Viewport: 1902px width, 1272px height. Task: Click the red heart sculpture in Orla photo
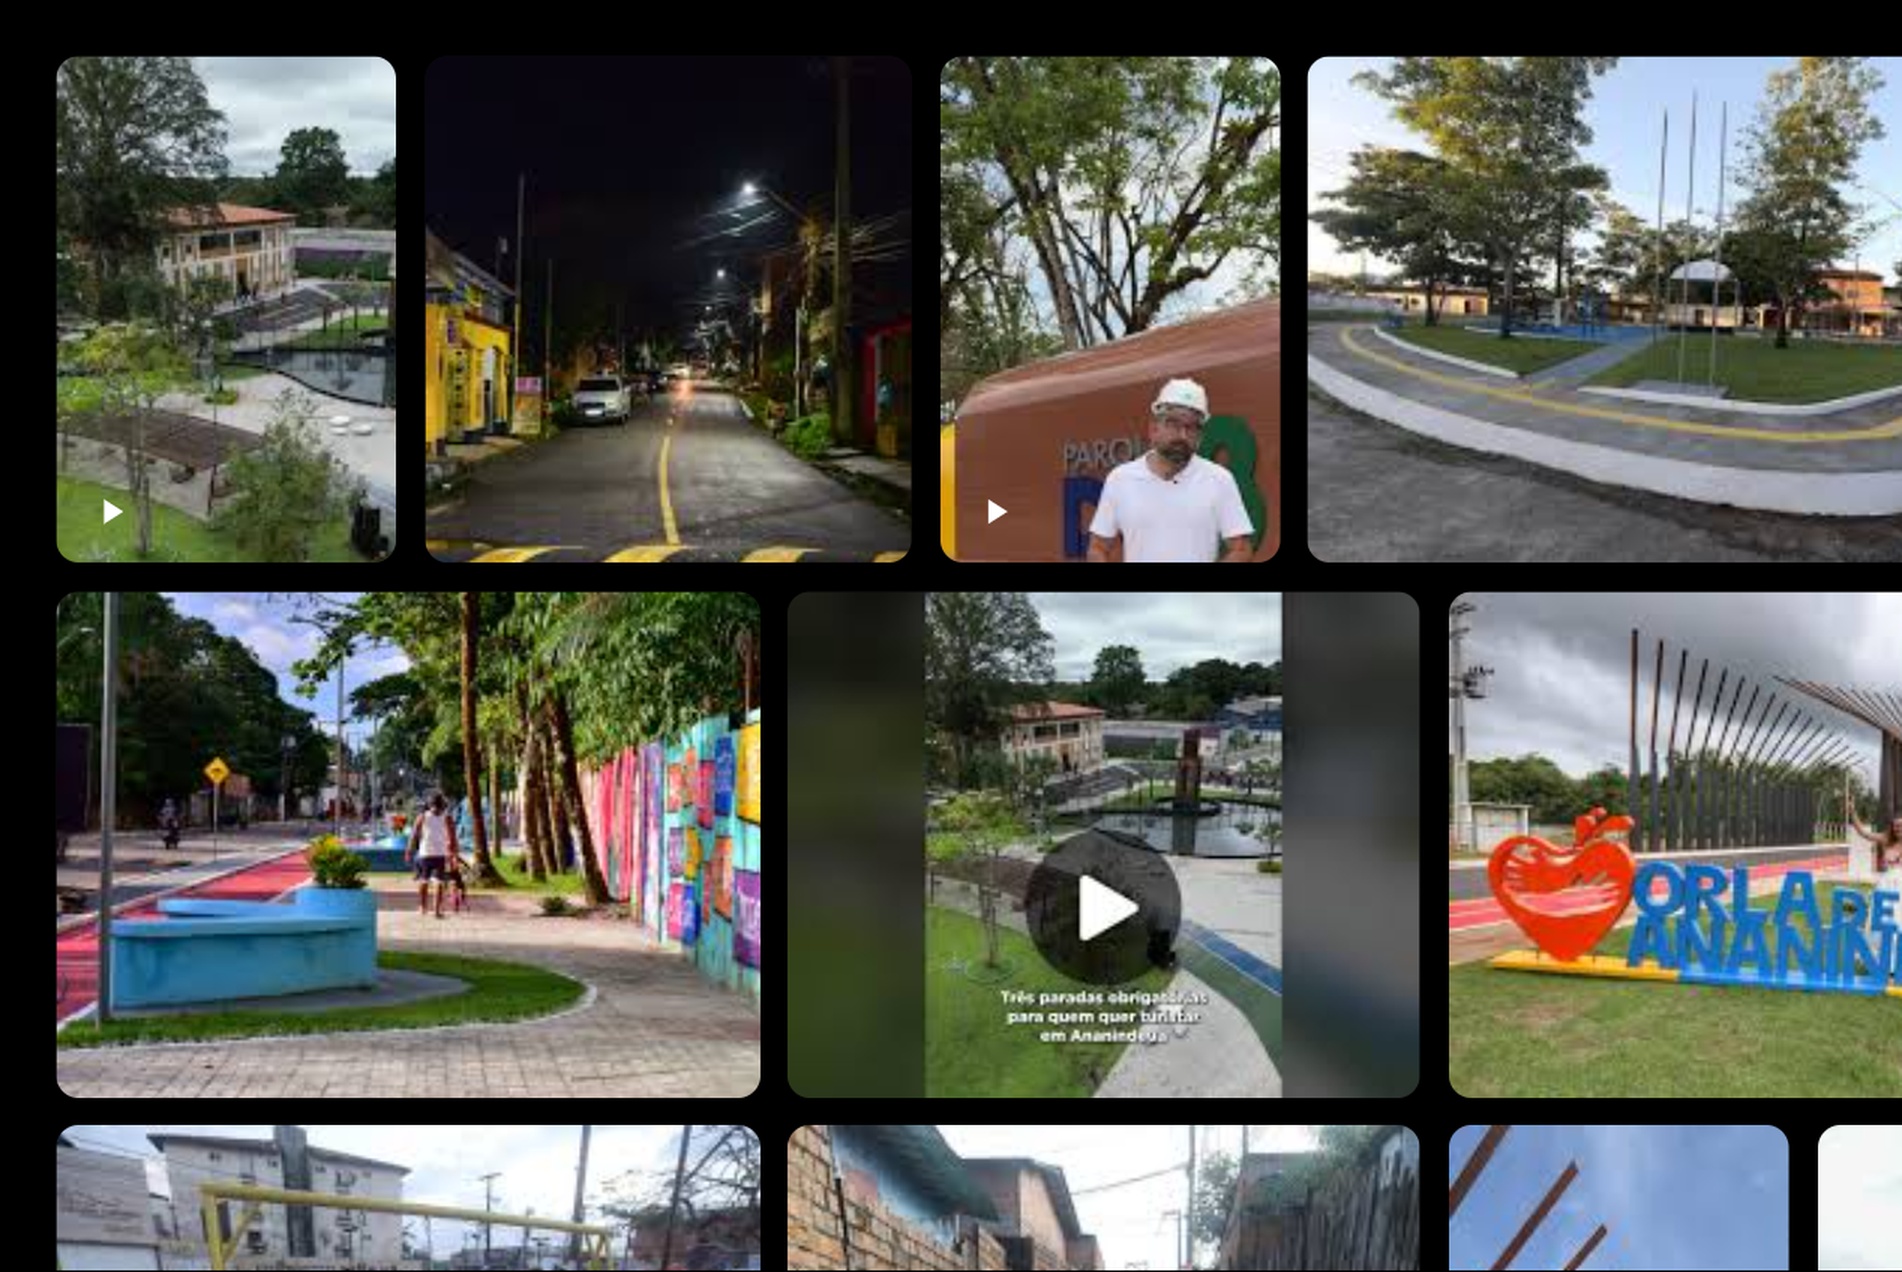(x=1558, y=885)
